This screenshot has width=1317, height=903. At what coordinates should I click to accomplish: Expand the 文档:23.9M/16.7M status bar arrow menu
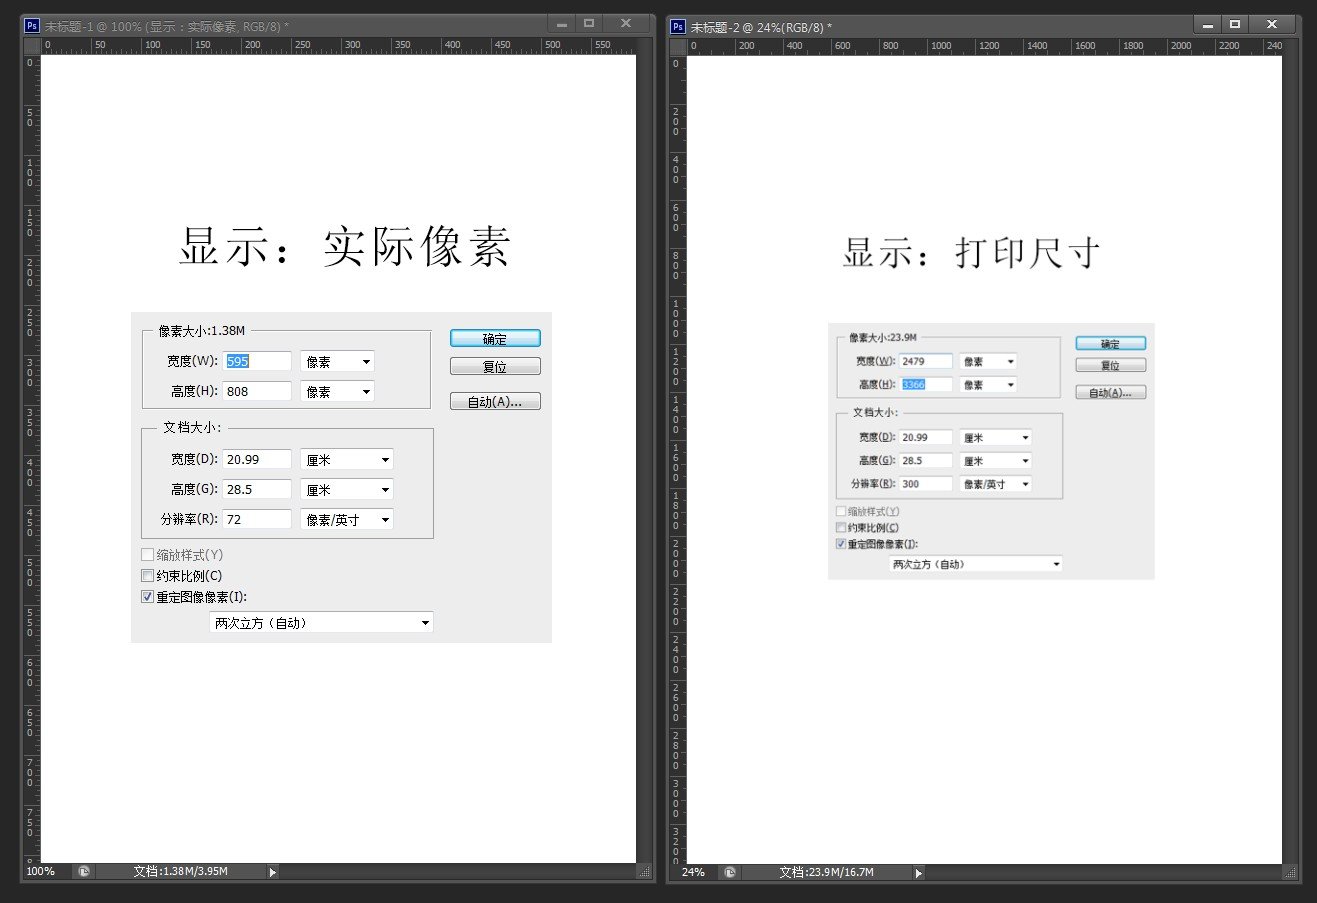coord(919,872)
